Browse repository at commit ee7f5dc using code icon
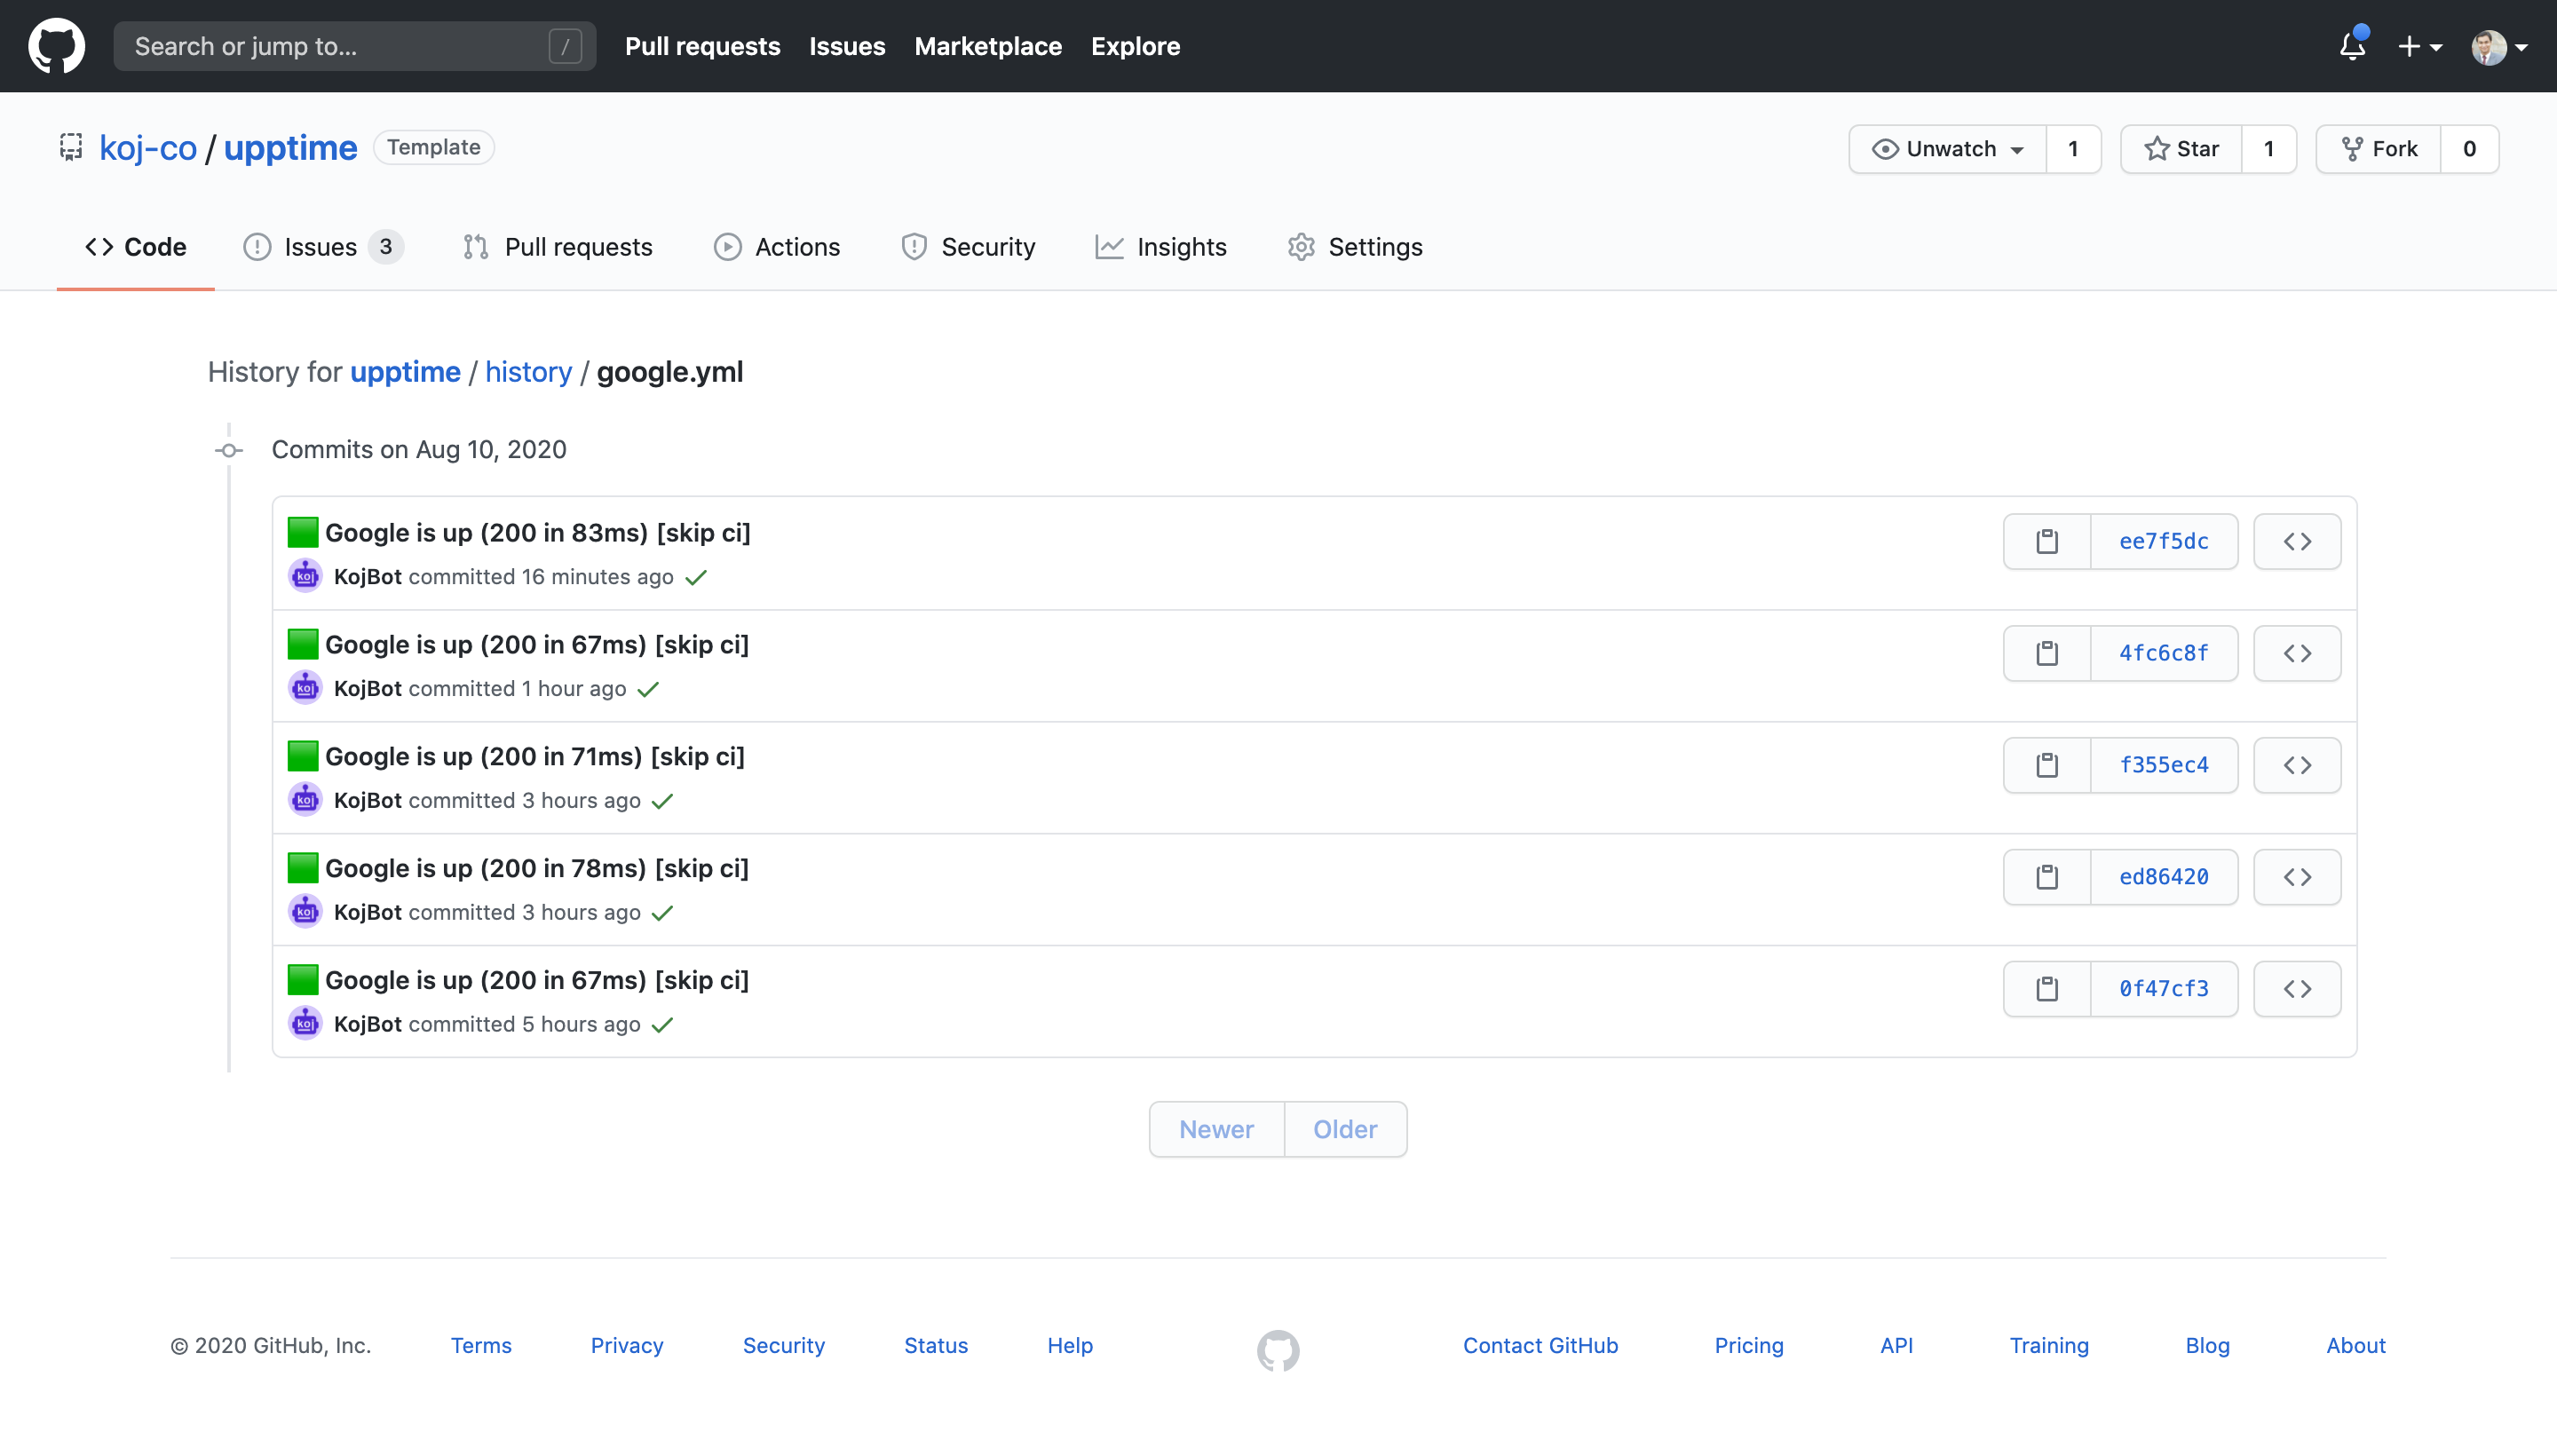The image size is (2557, 1456). click(x=2297, y=540)
